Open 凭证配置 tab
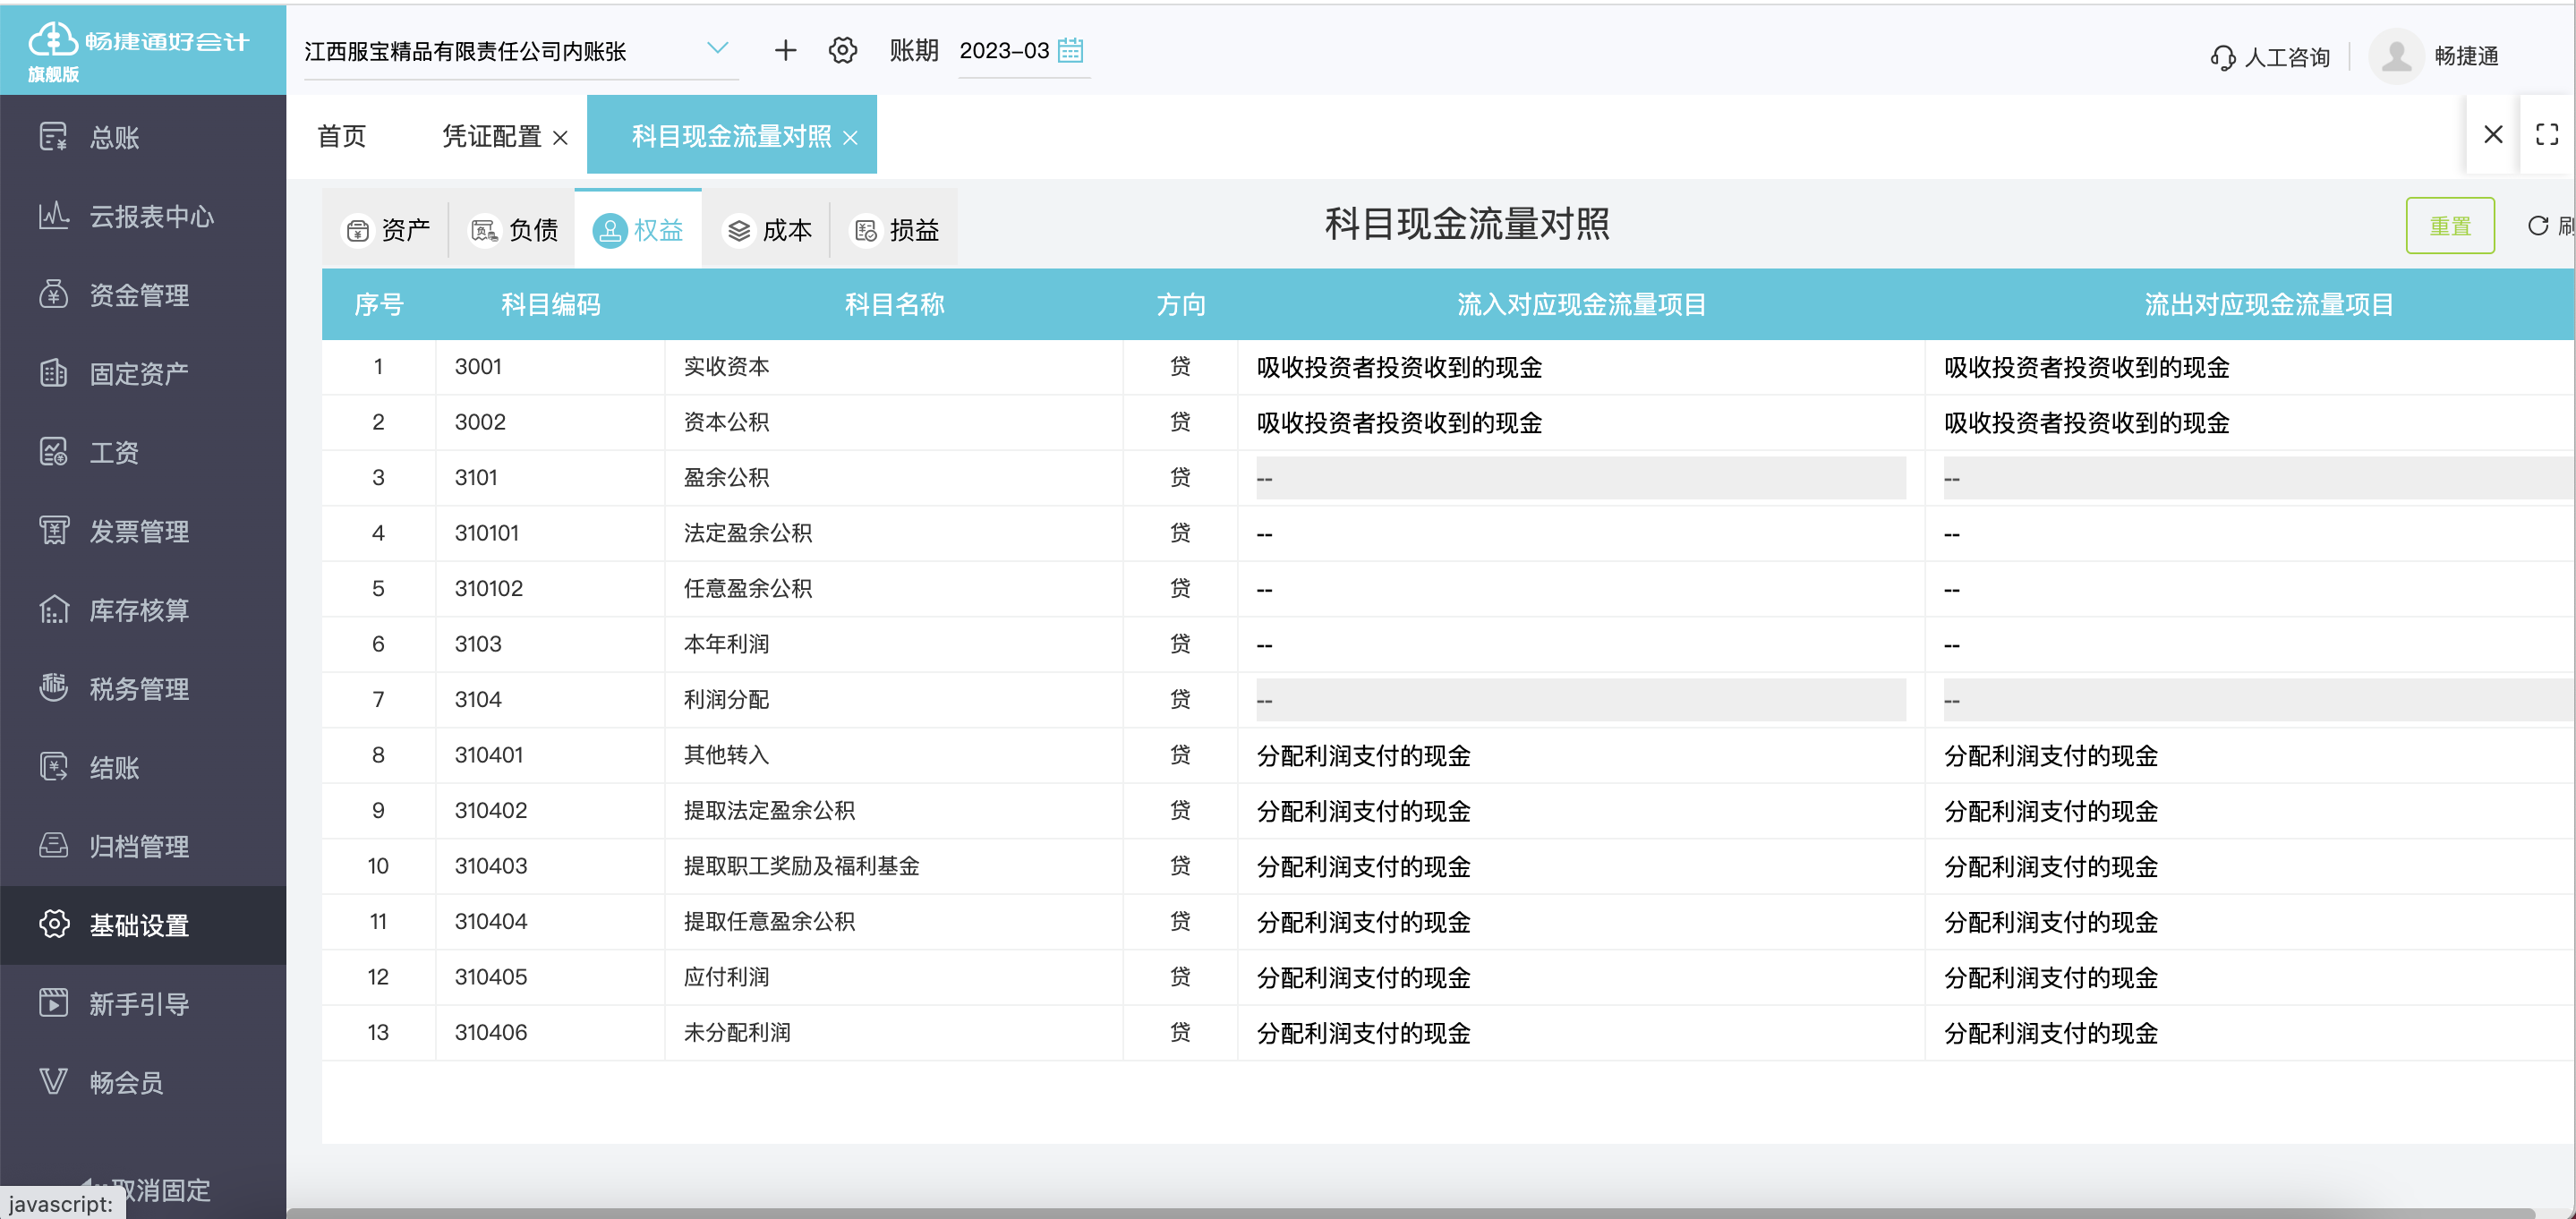The height and width of the screenshot is (1219, 2576). pos(488,136)
